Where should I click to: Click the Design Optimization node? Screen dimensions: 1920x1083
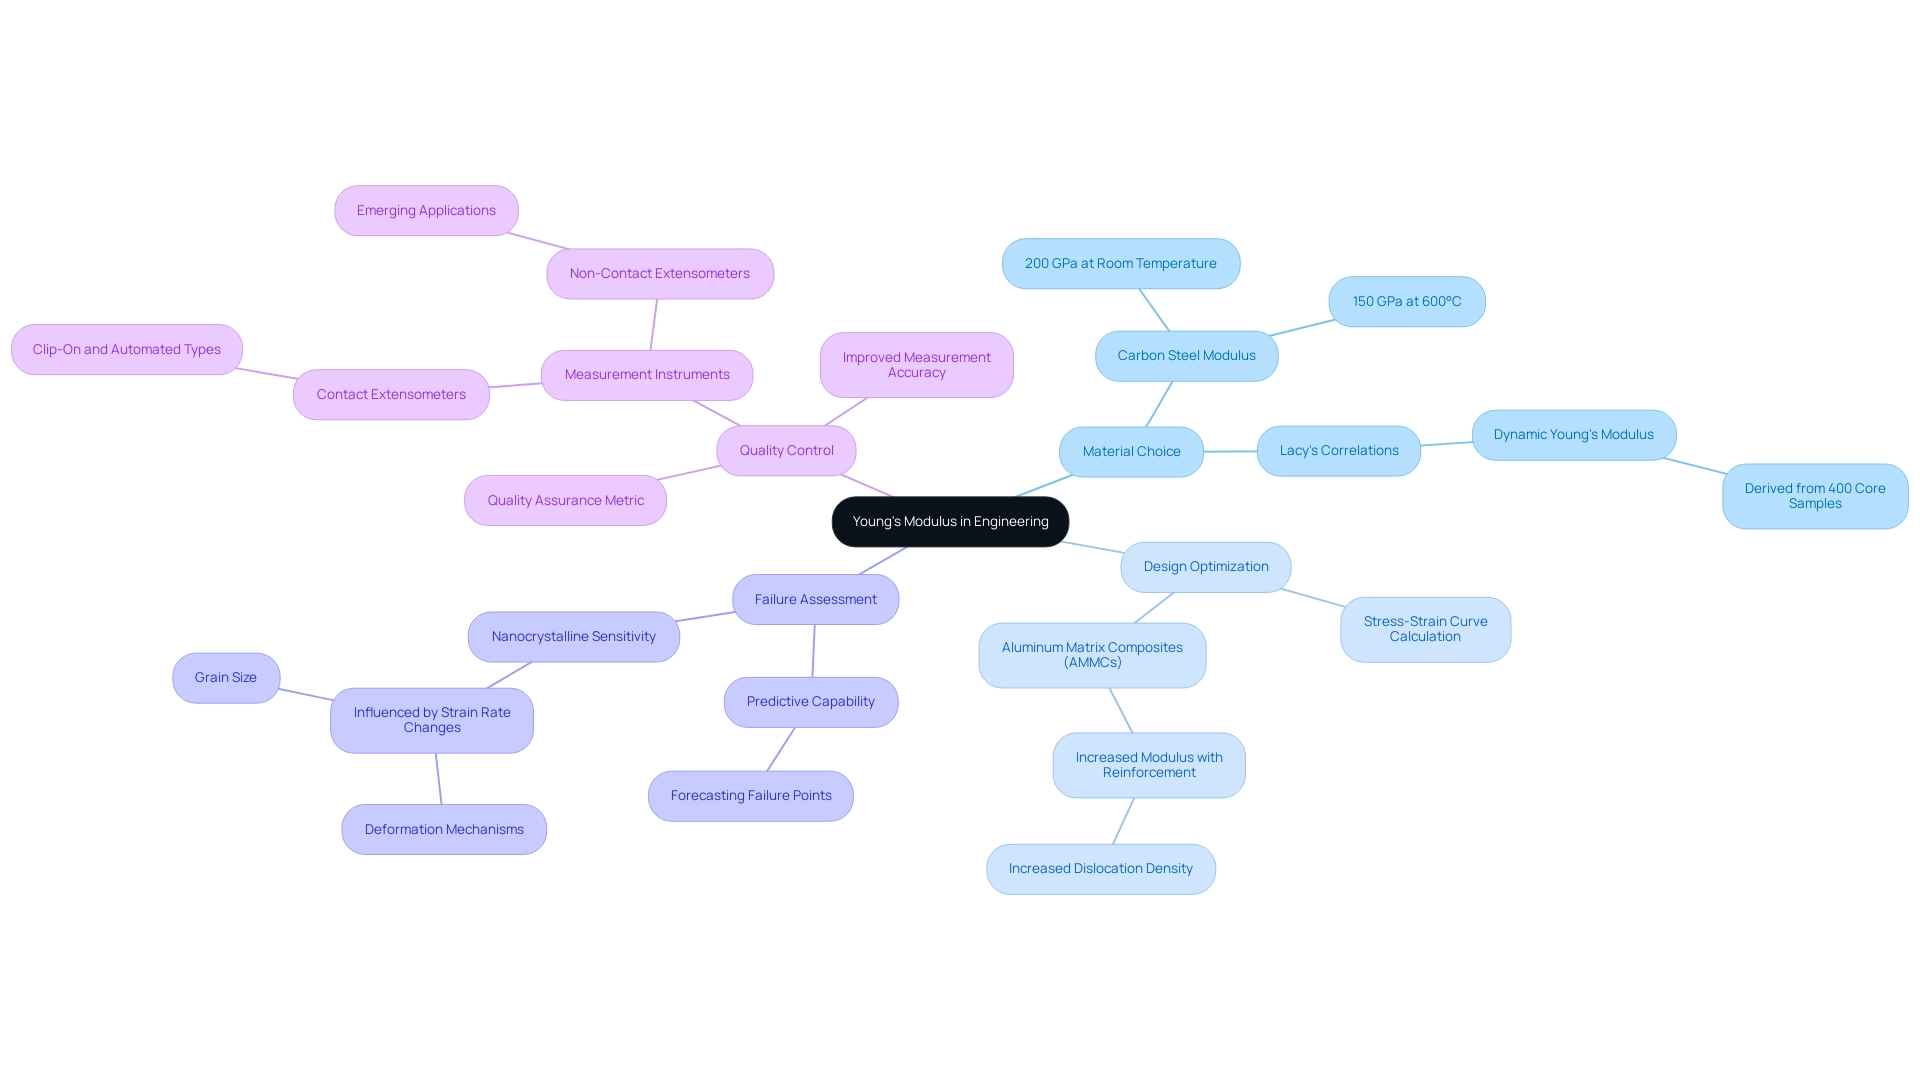(1205, 566)
